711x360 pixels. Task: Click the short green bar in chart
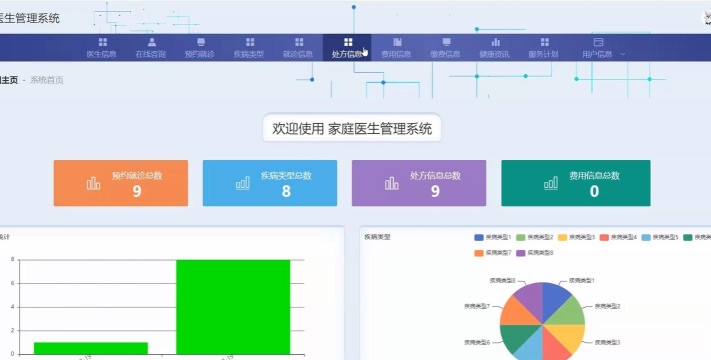(91, 348)
